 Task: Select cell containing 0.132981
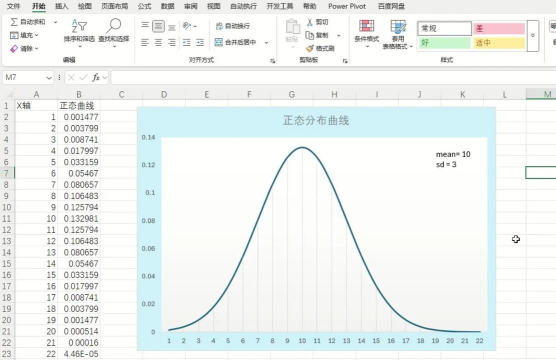pos(79,218)
